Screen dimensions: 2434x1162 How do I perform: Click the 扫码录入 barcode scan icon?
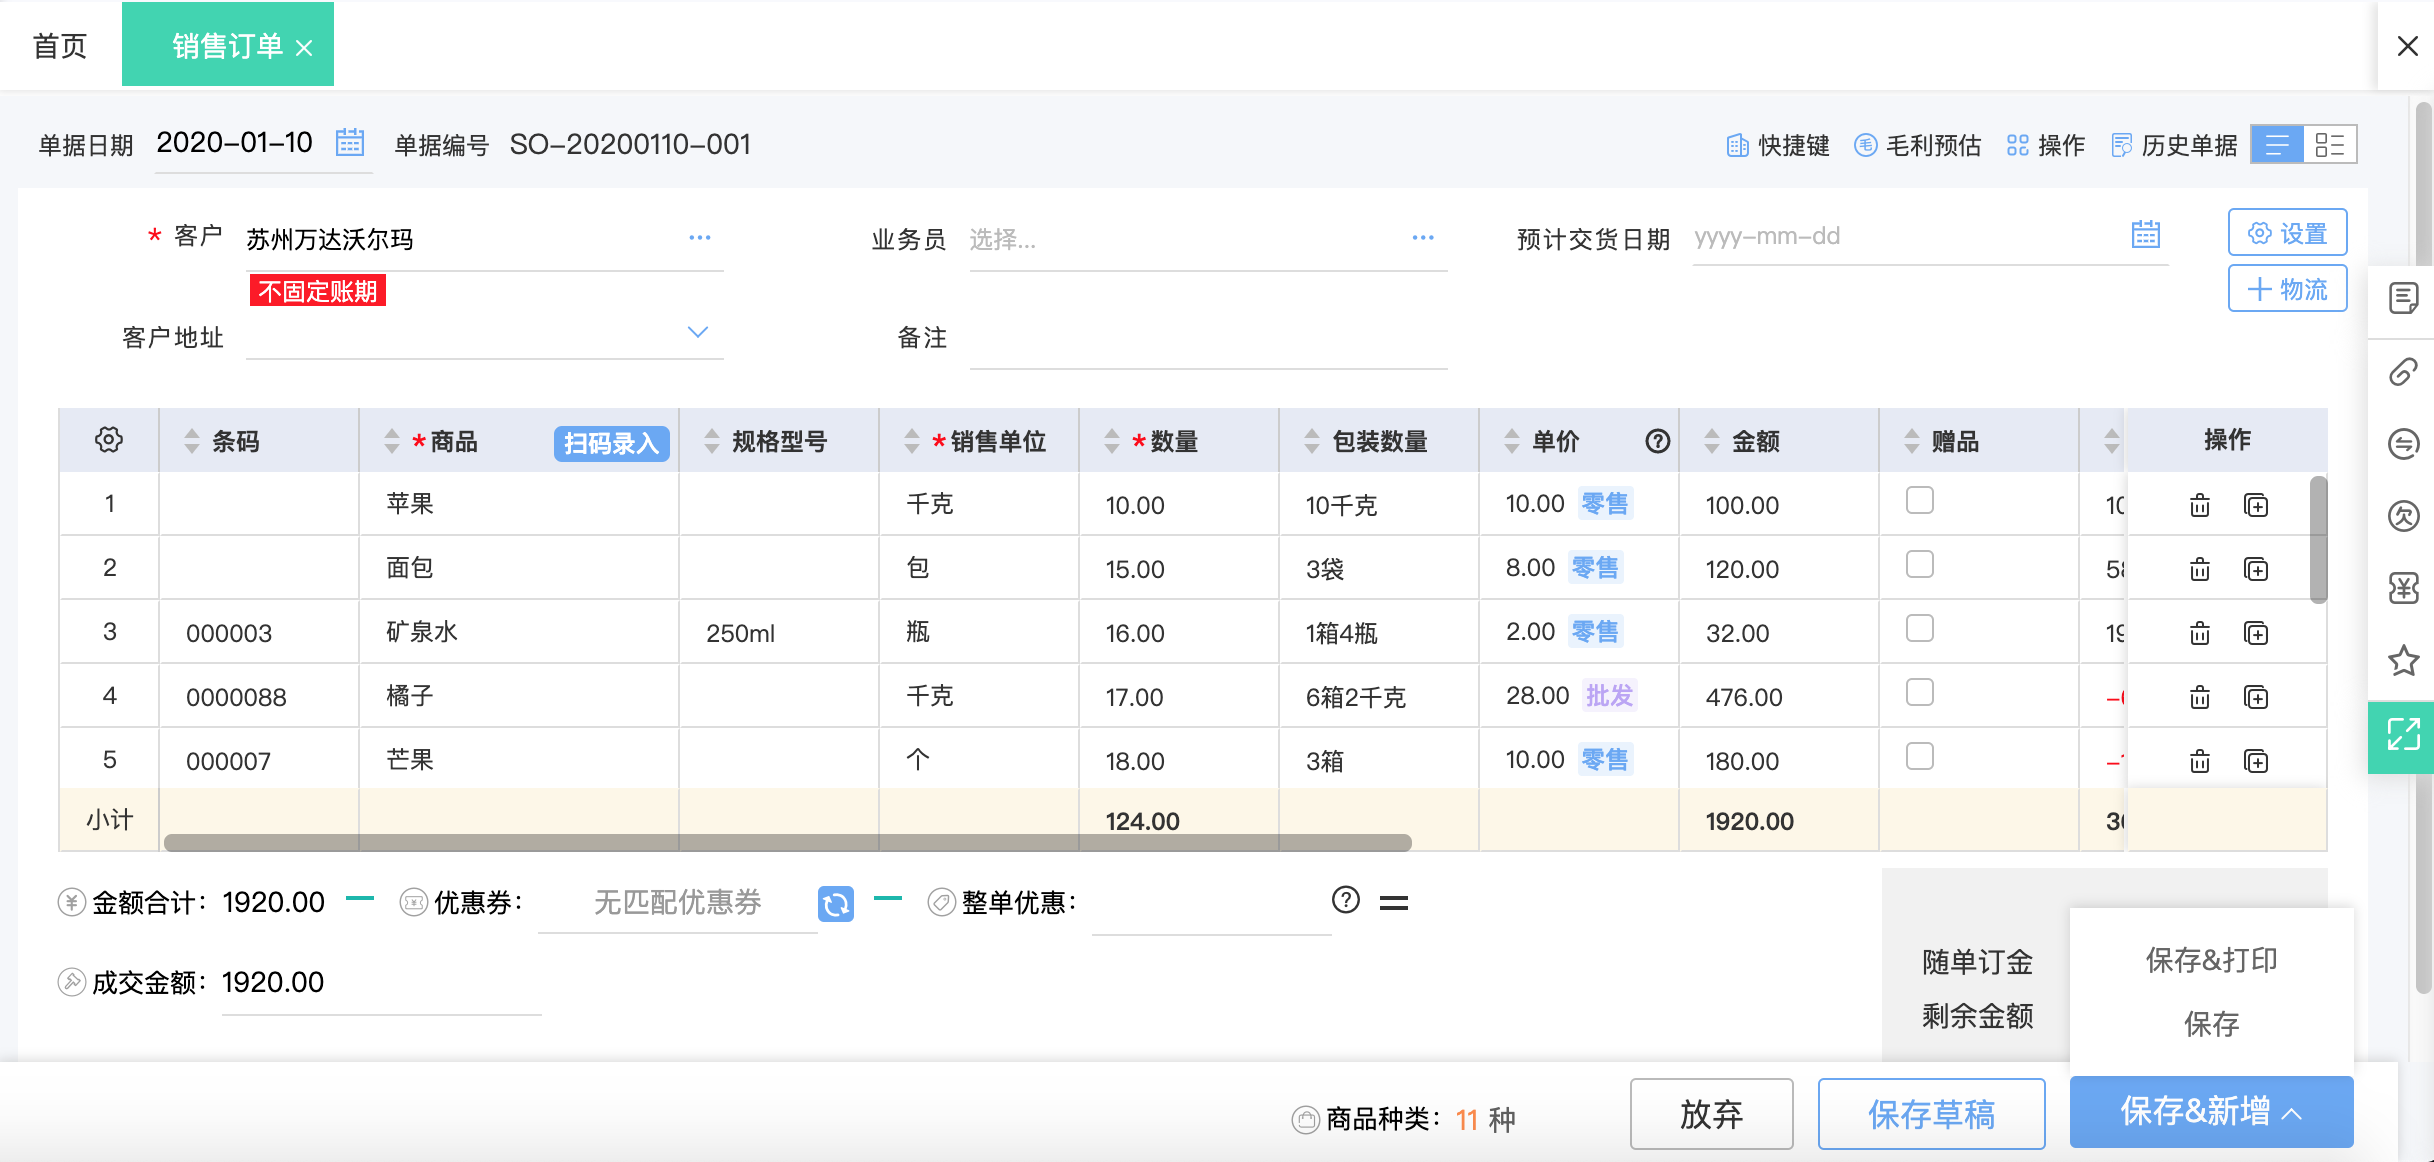click(x=615, y=442)
